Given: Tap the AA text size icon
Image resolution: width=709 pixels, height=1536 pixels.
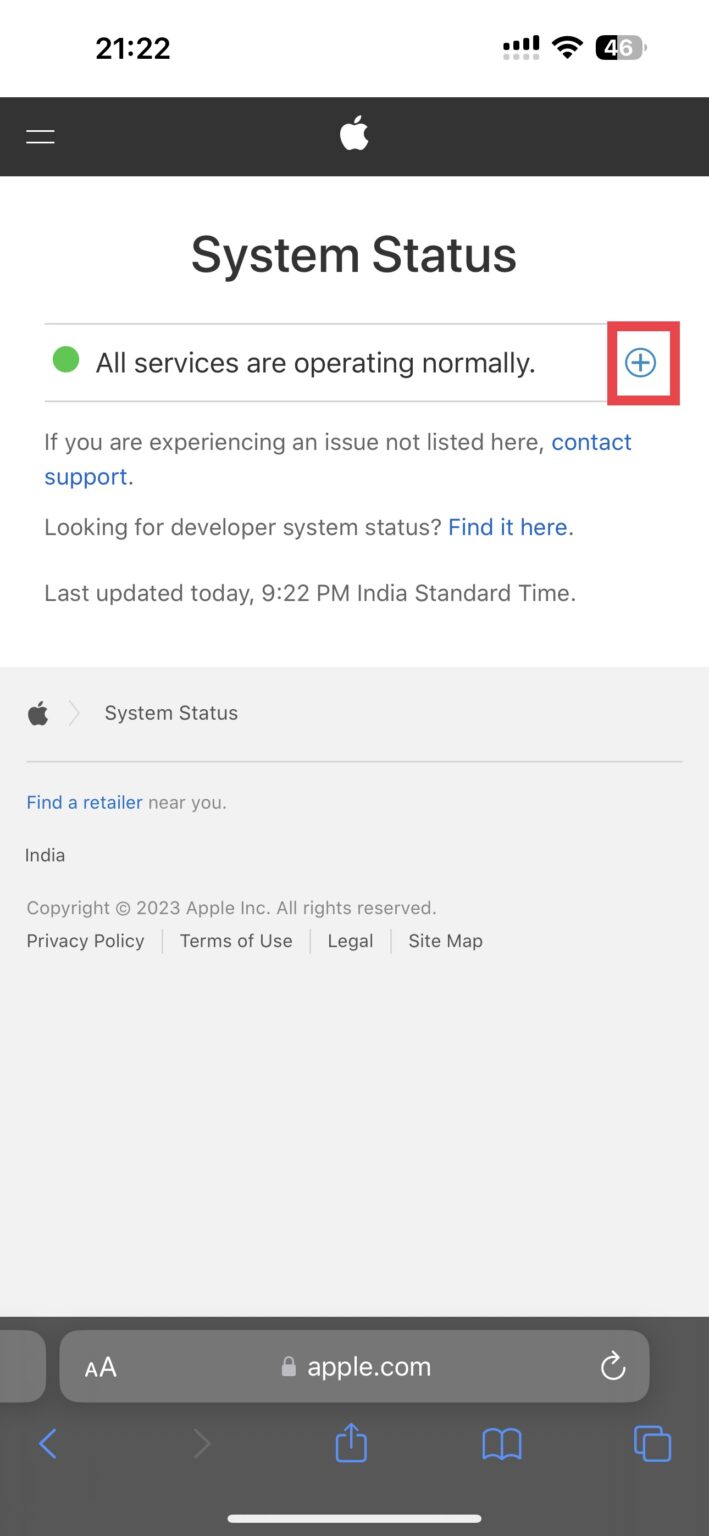Looking at the screenshot, I should [100, 1366].
